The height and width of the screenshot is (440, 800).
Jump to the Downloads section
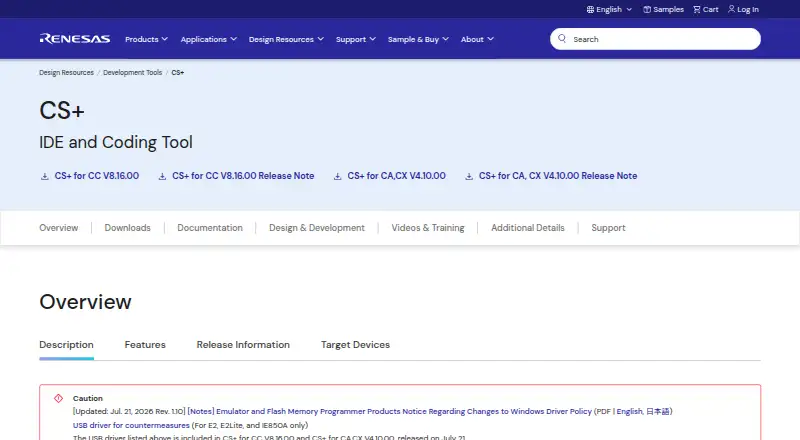pos(128,228)
